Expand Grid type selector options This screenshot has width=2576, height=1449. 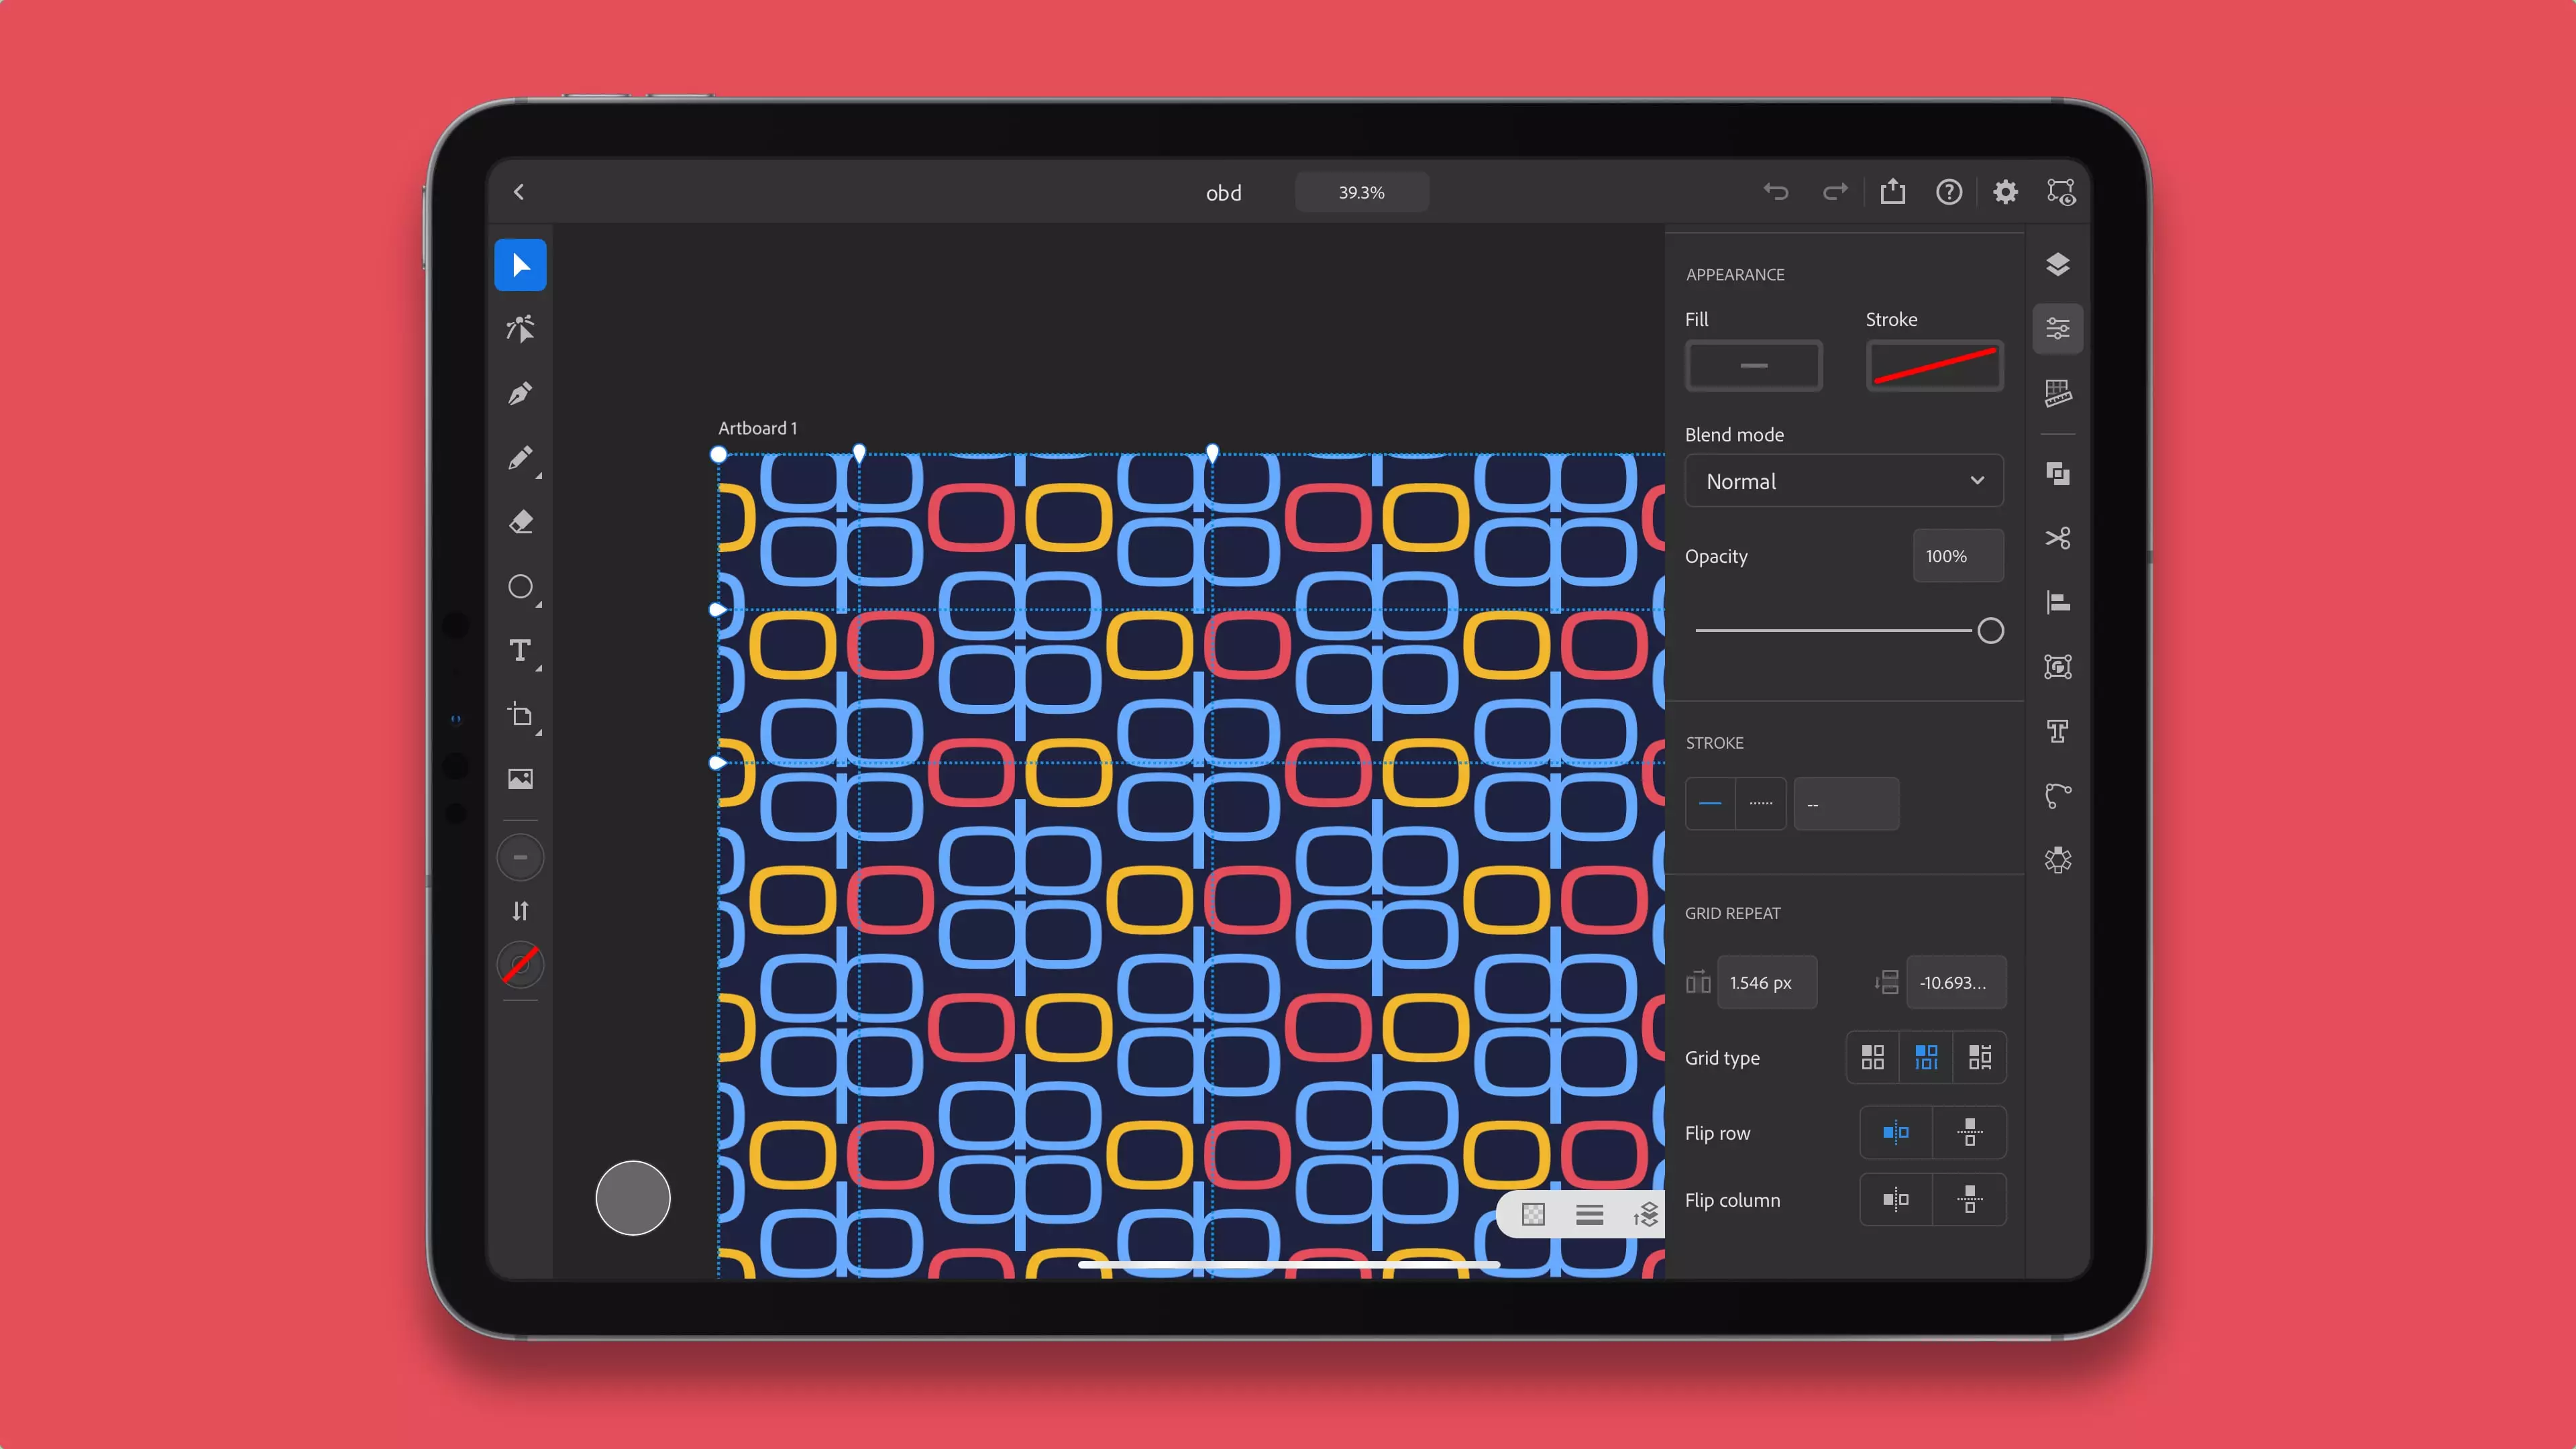click(1927, 1057)
